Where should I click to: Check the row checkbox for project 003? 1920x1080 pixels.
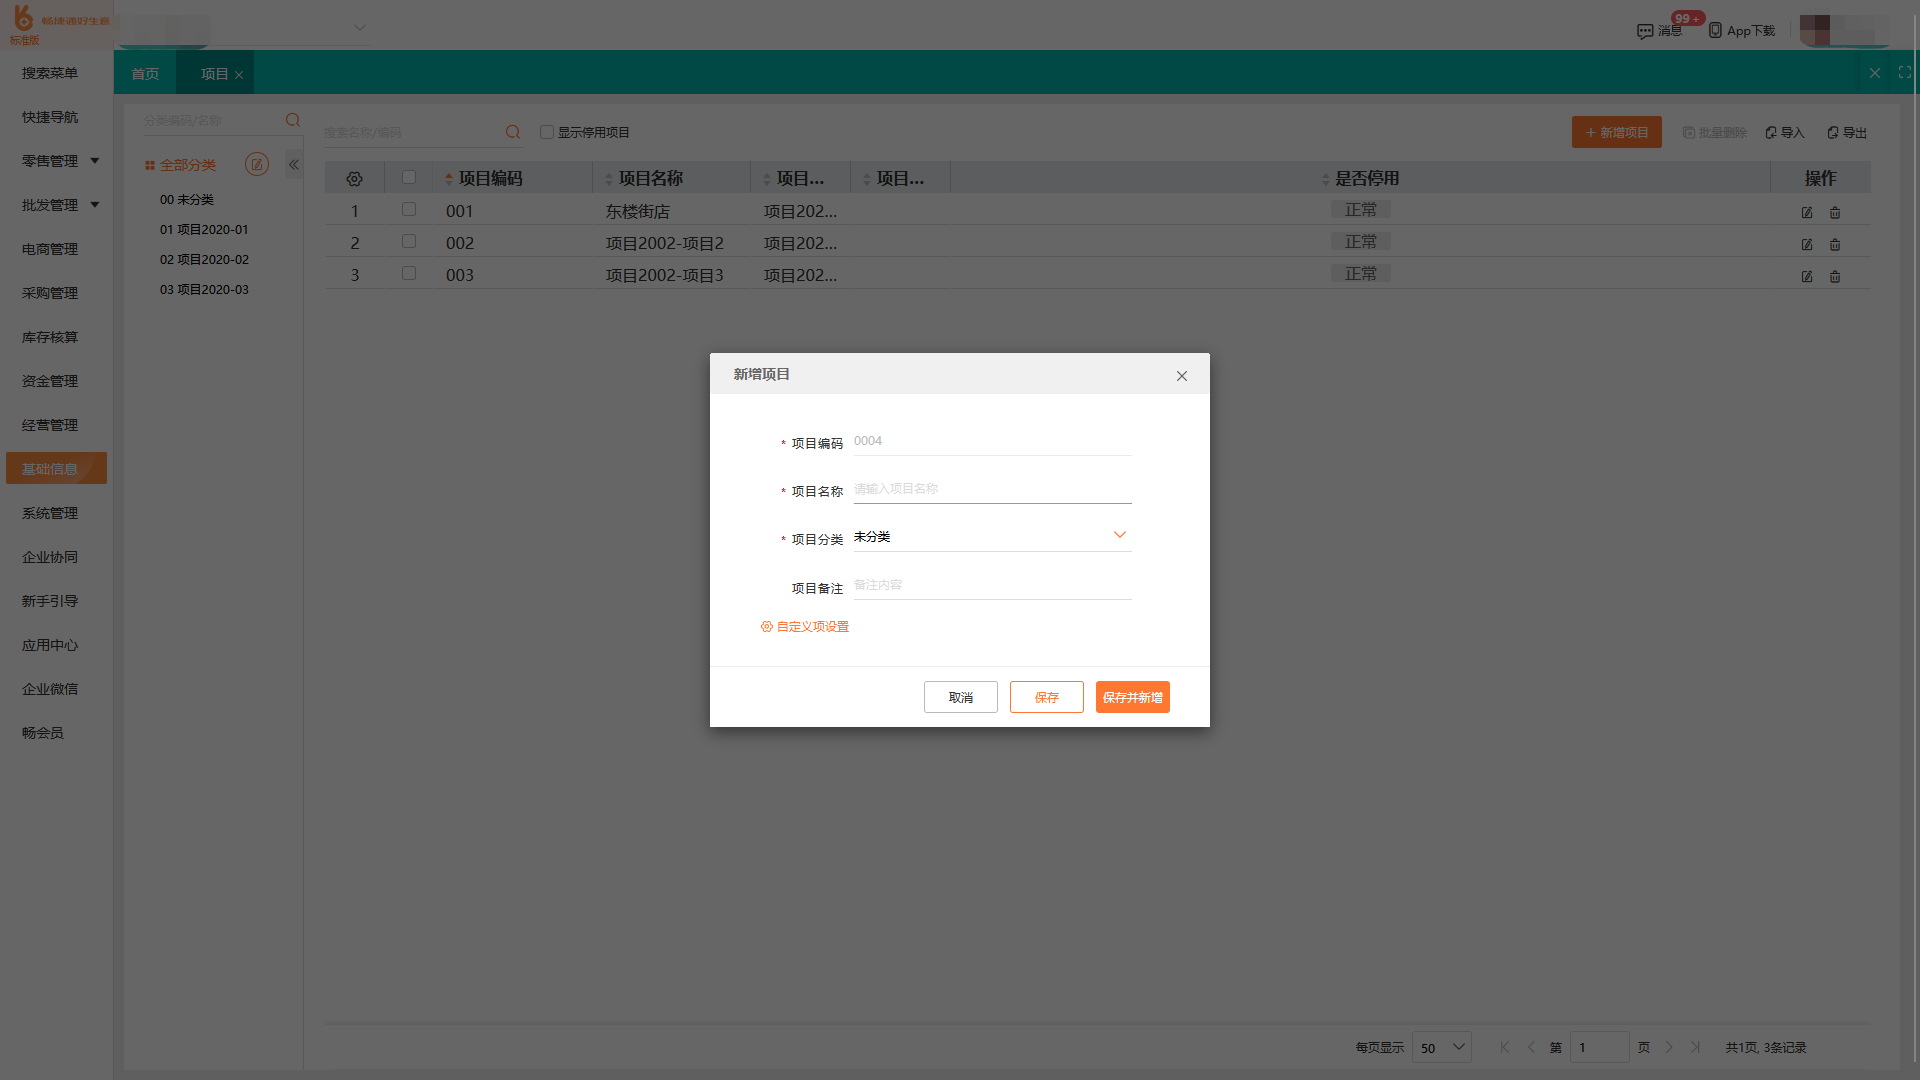click(x=409, y=273)
